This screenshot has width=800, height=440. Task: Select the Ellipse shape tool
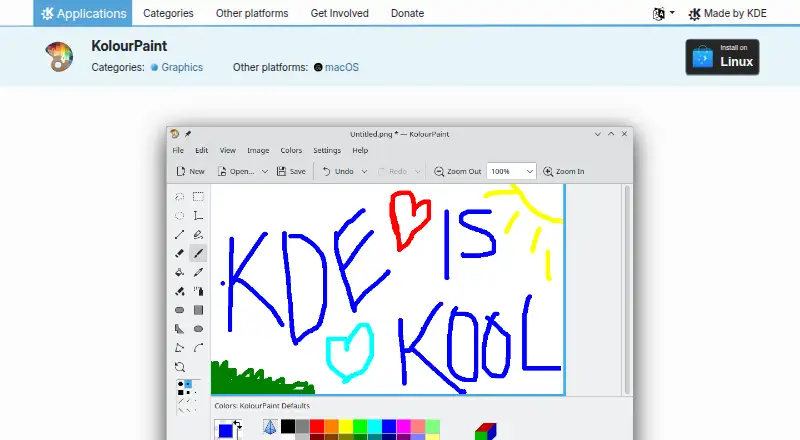tap(198, 329)
